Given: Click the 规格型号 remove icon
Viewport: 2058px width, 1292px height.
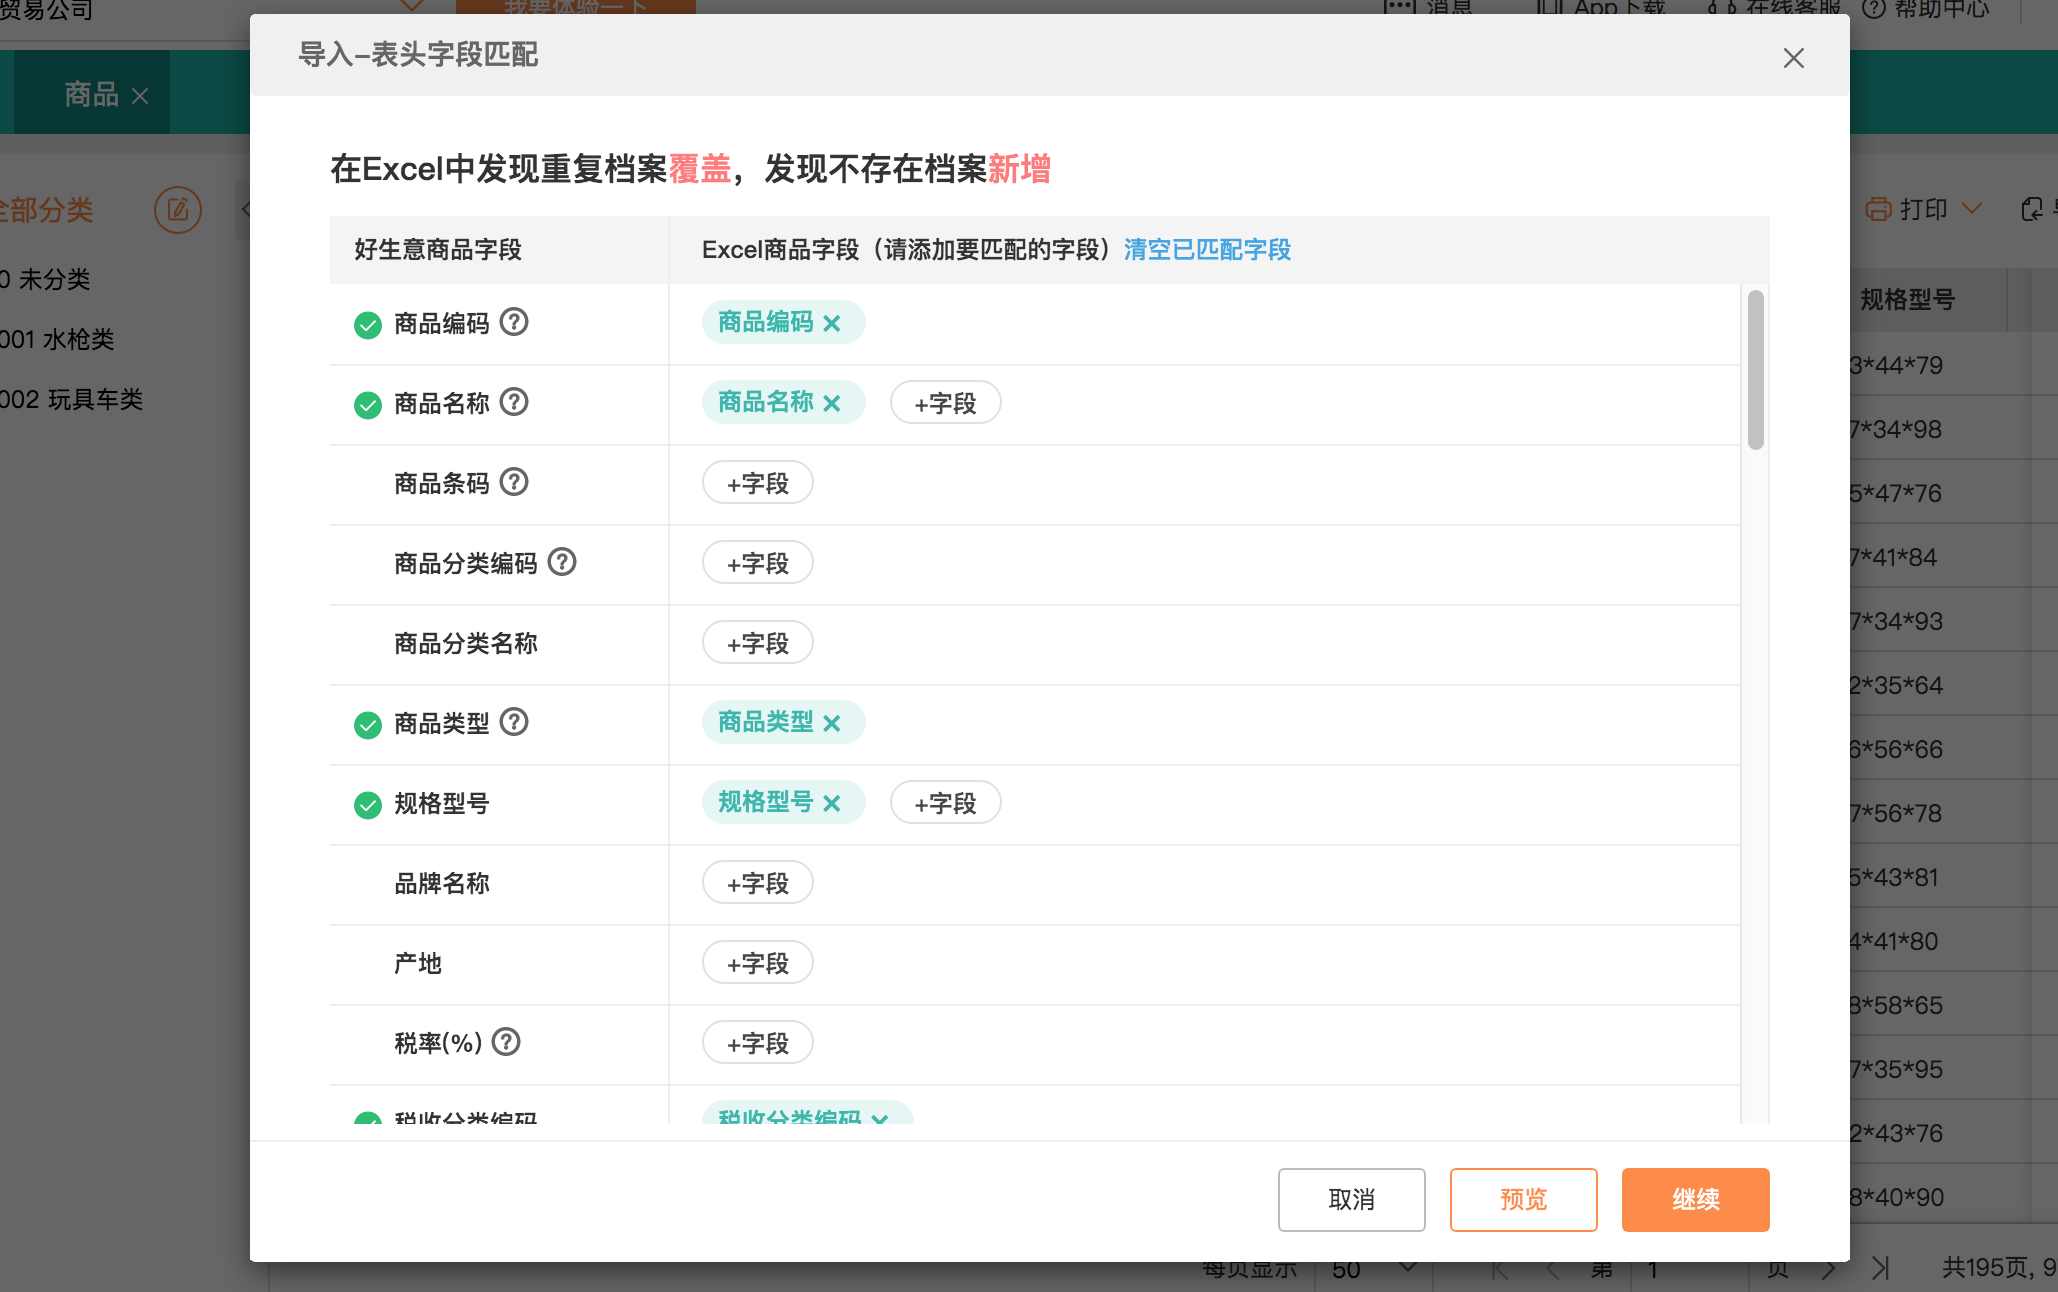Looking at the screenshot, I should (833, 804).
